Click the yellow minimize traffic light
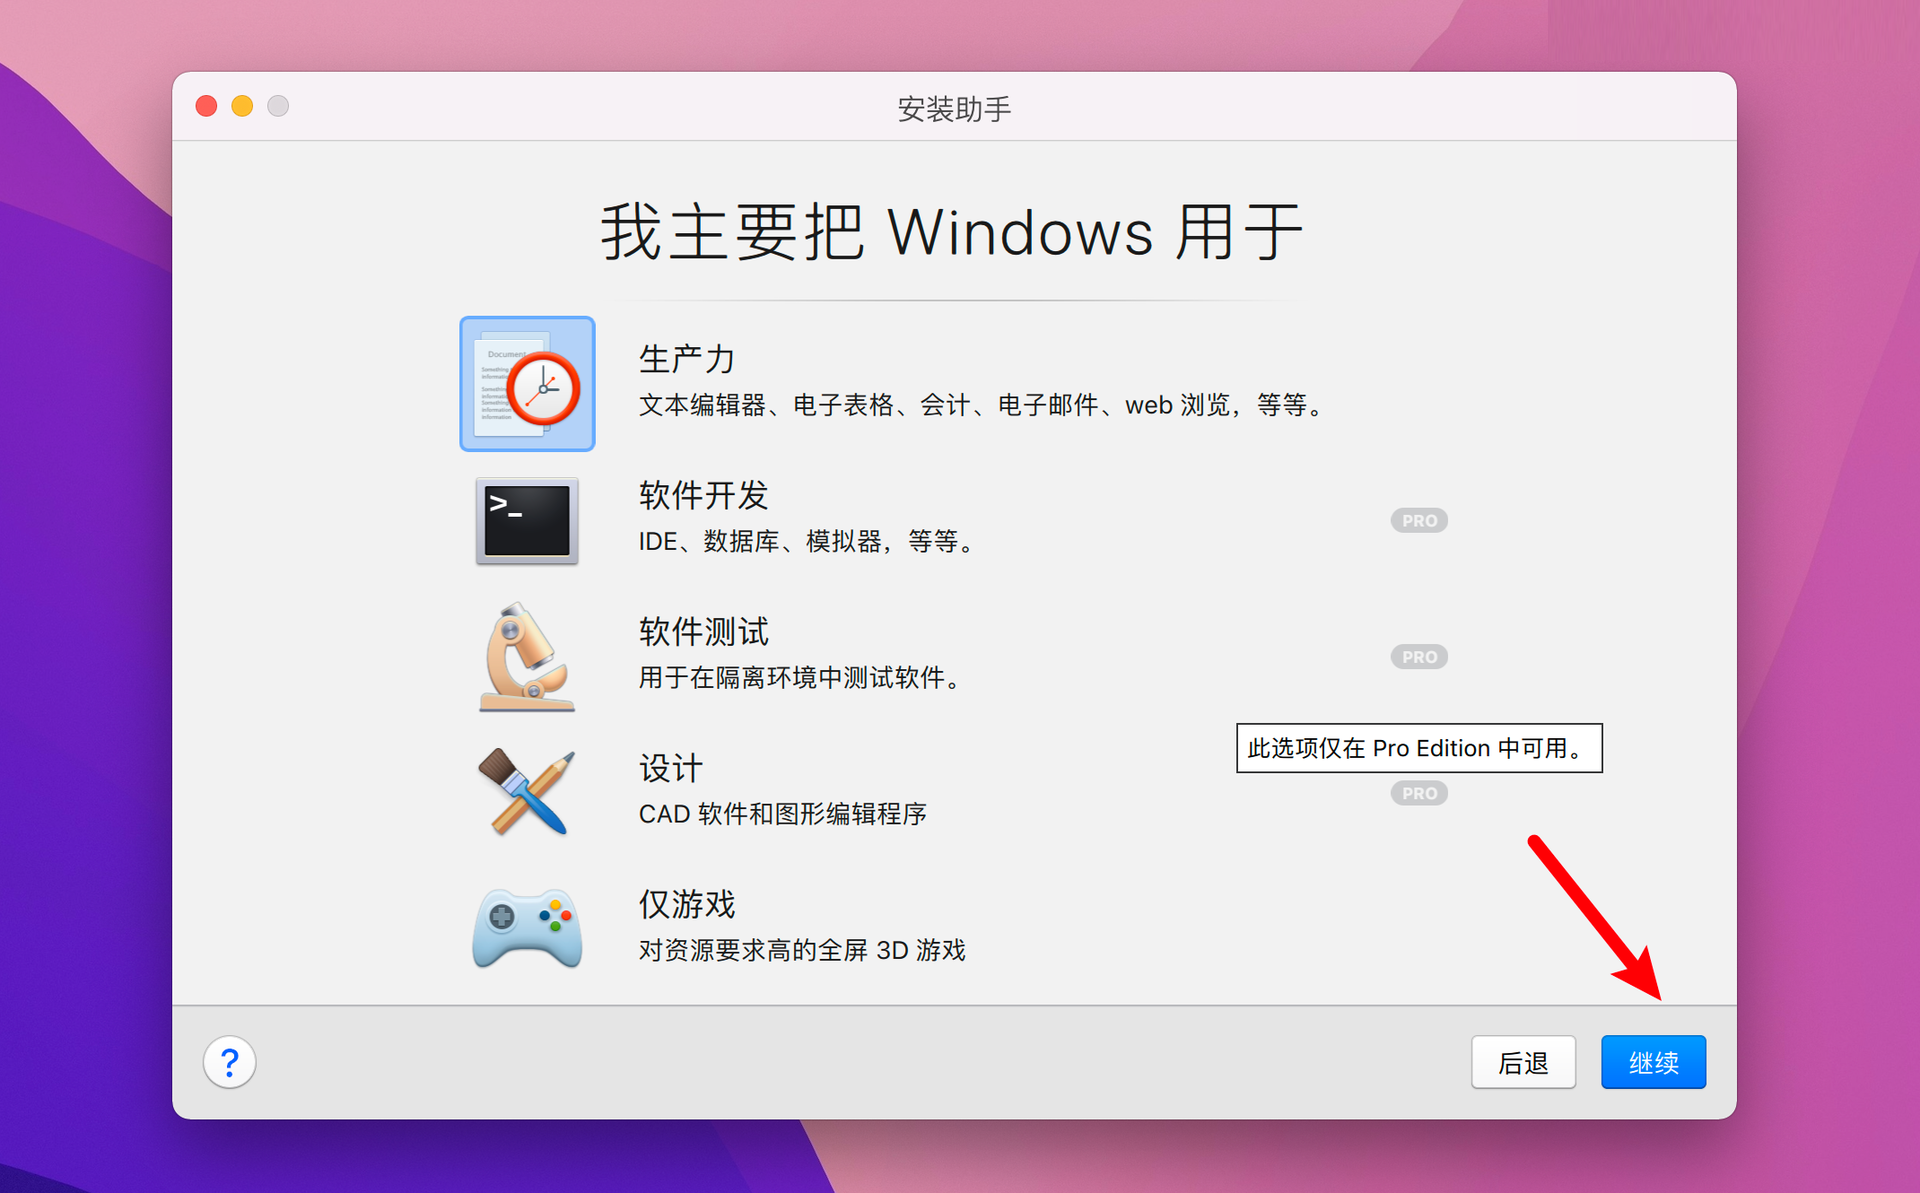The height and width of the screenshot is (1193, 1920). pyautogui.click(x=241, y=105)
